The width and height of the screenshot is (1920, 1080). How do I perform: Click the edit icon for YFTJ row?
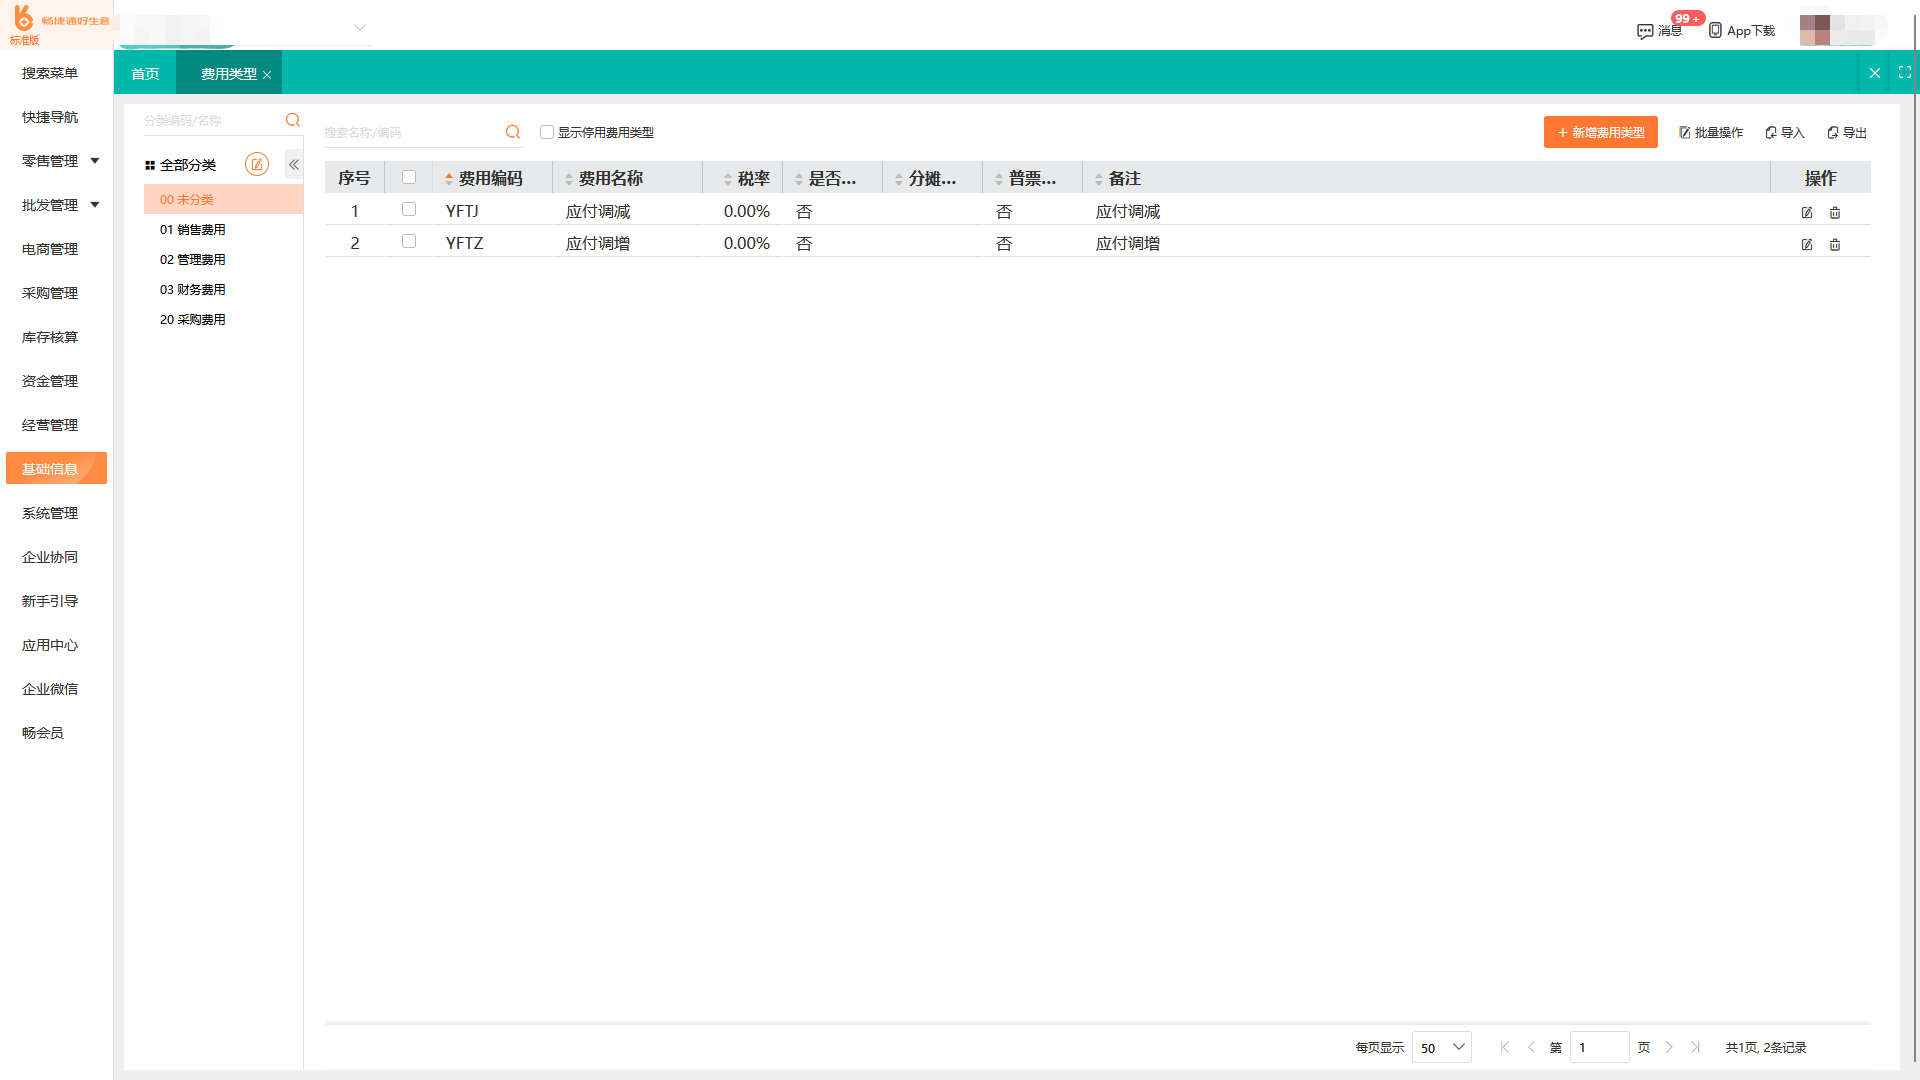tap(1807, 211)
